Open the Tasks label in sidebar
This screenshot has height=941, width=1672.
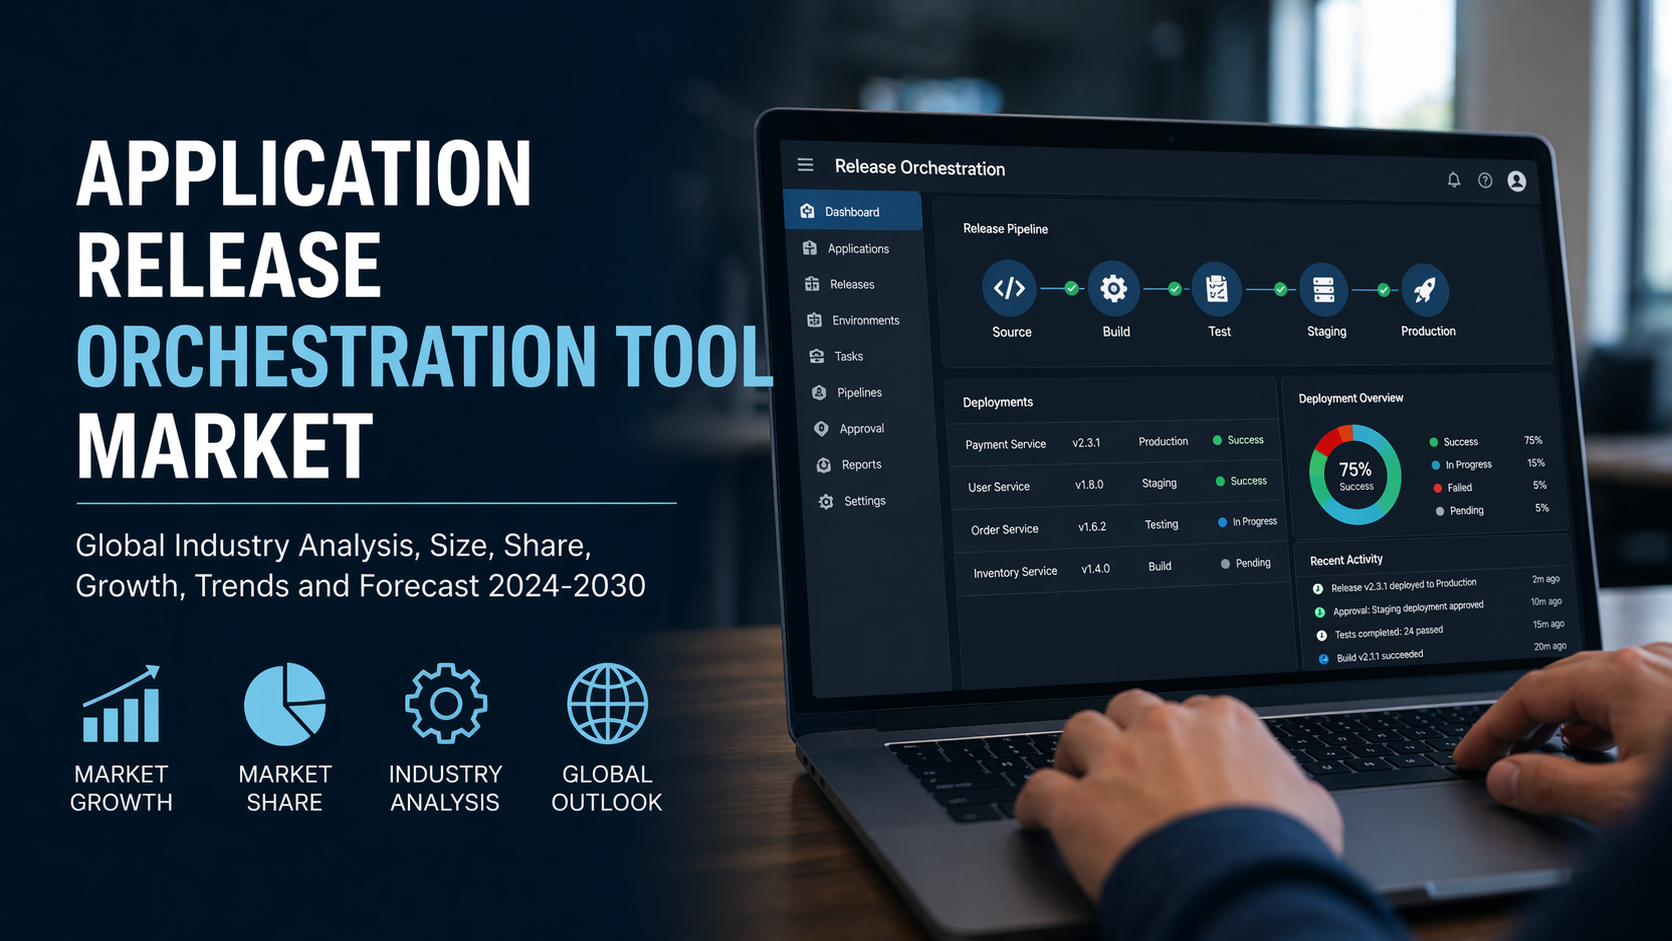pyautogui.click(x=849, y=356)
